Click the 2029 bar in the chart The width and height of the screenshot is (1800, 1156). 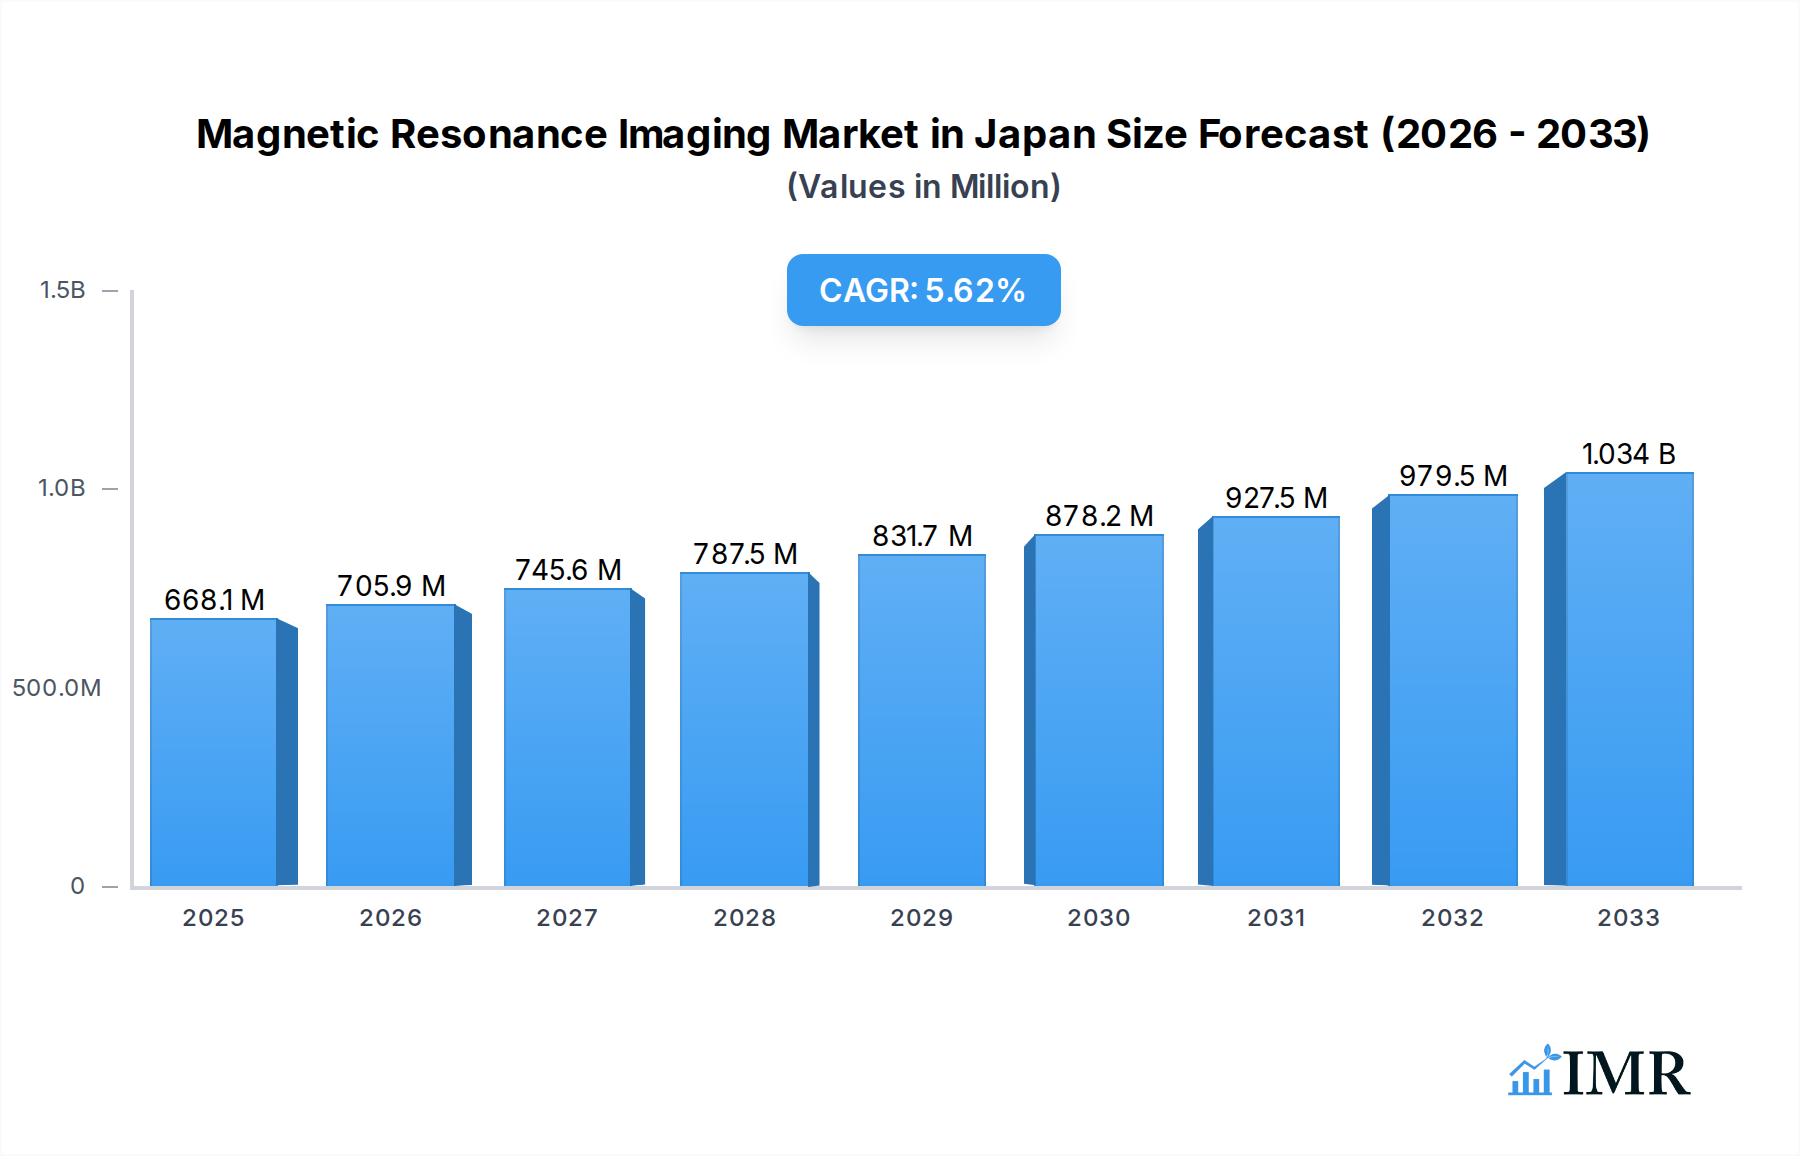point(920,720)
